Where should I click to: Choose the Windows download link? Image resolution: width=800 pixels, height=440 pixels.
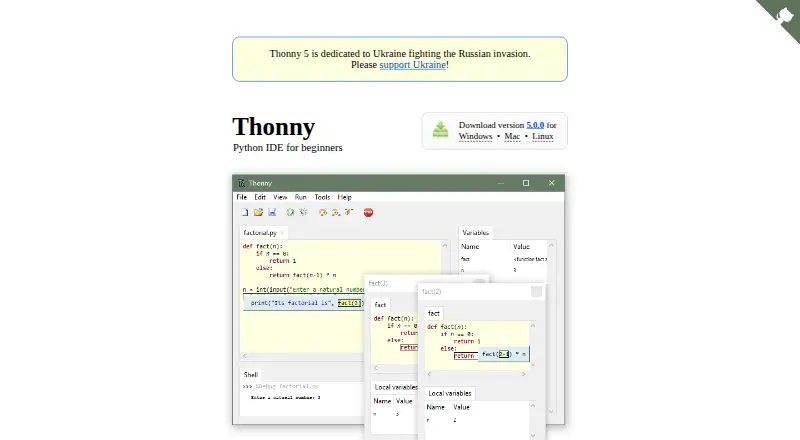pos(476,136)
